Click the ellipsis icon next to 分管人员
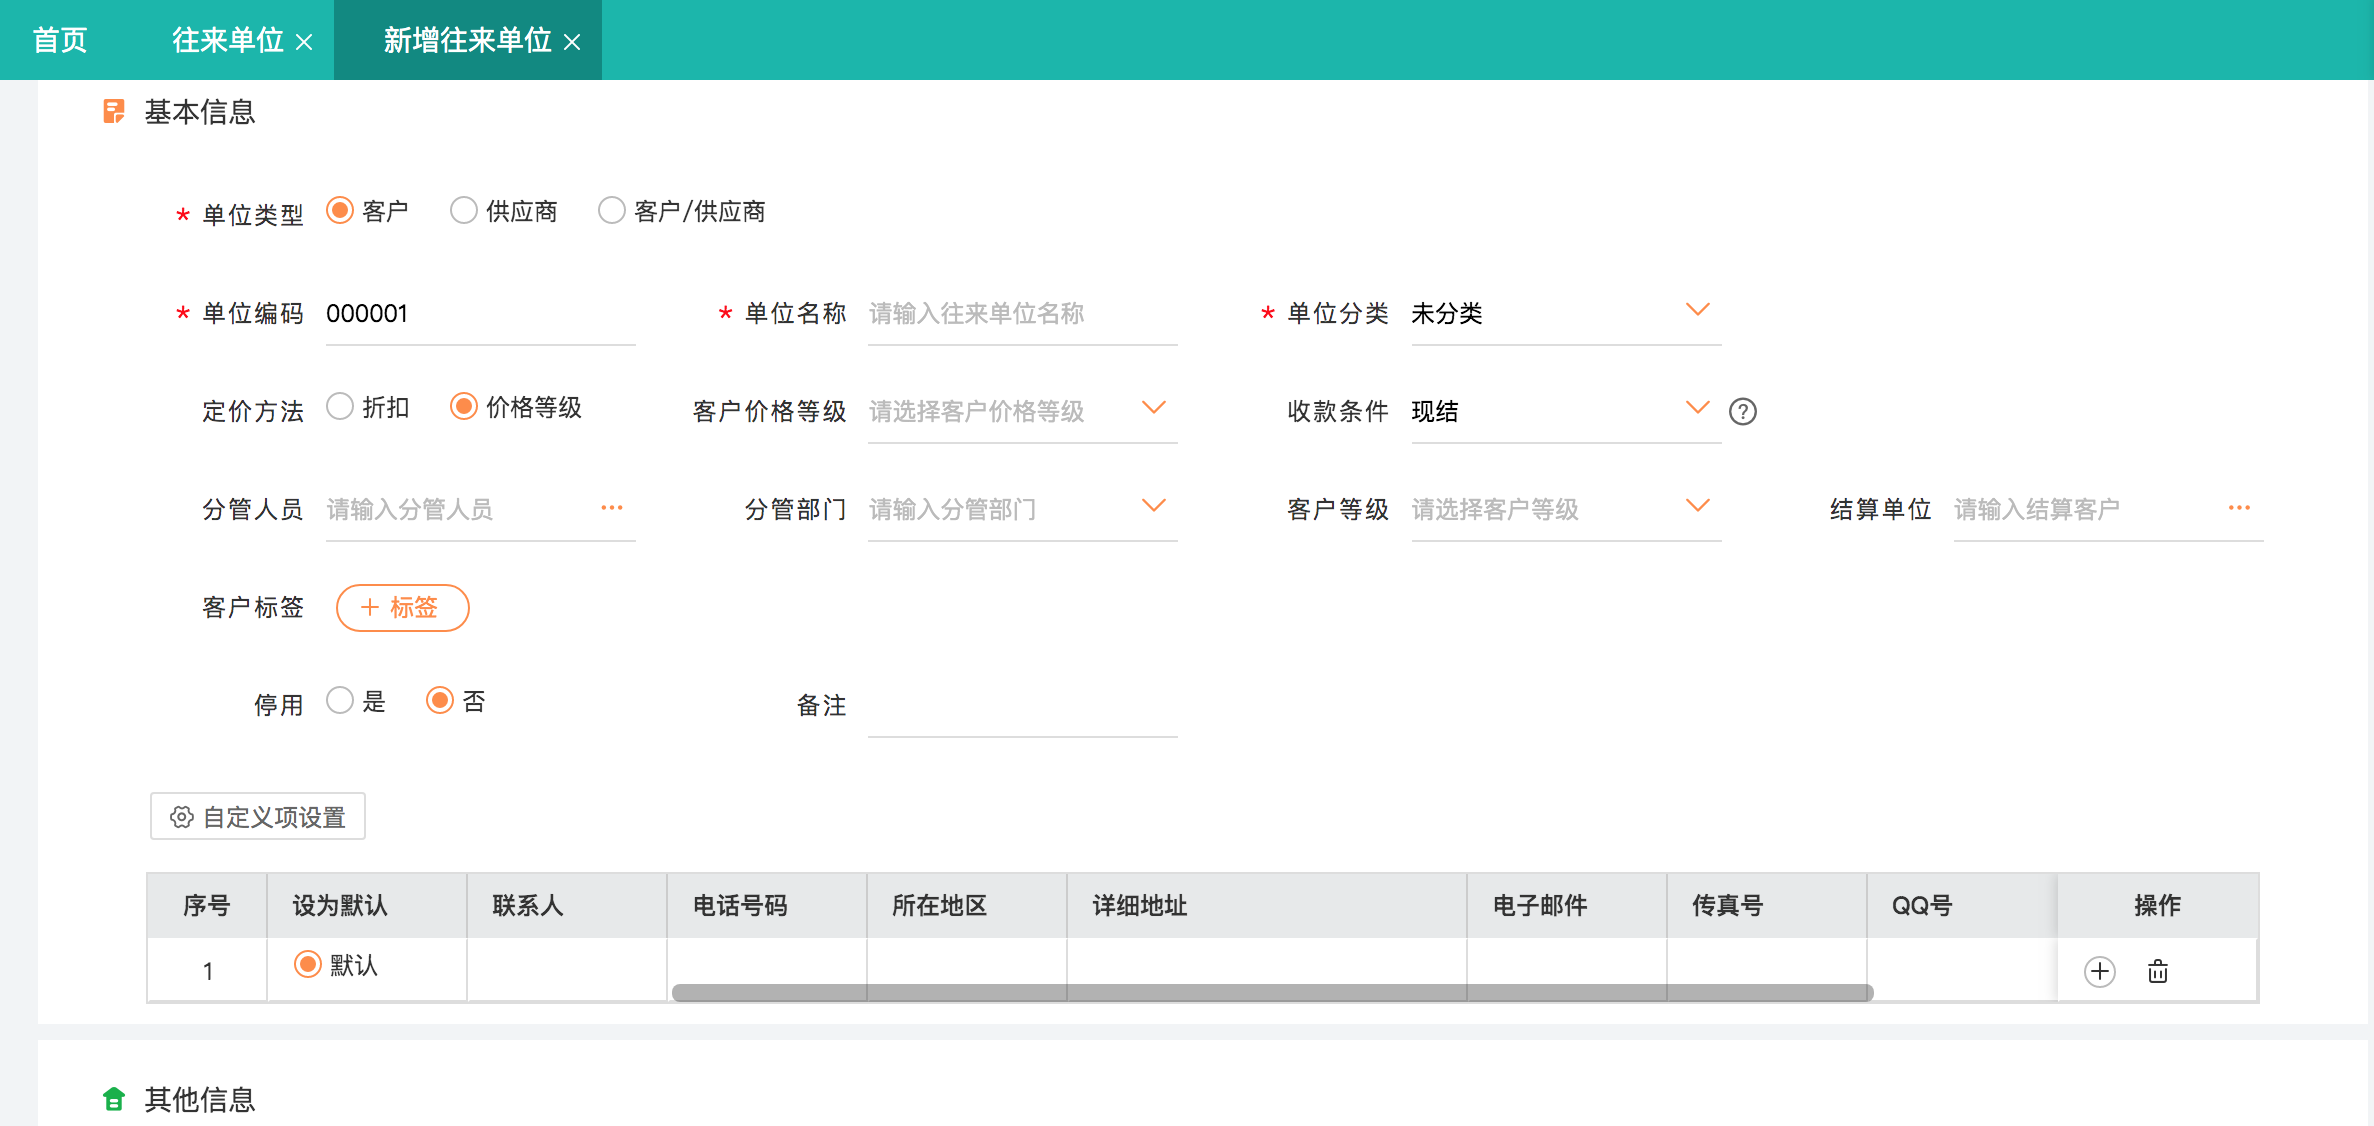Screen dimensions: 2374x1126 tap(613, 509)
